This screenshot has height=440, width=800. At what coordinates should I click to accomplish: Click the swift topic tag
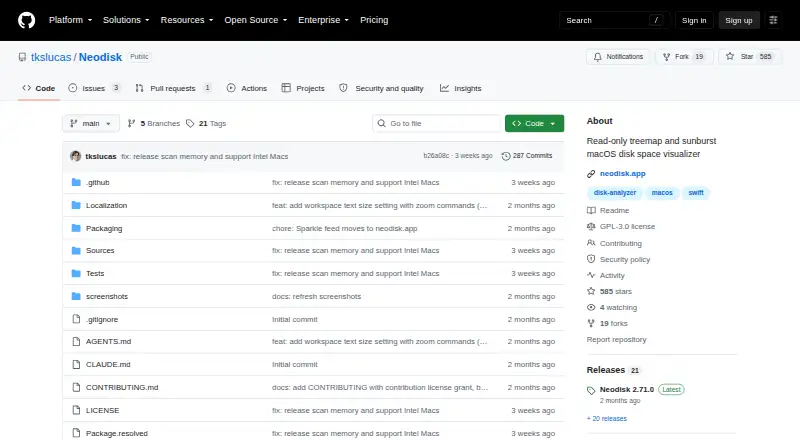click(696, 193)
